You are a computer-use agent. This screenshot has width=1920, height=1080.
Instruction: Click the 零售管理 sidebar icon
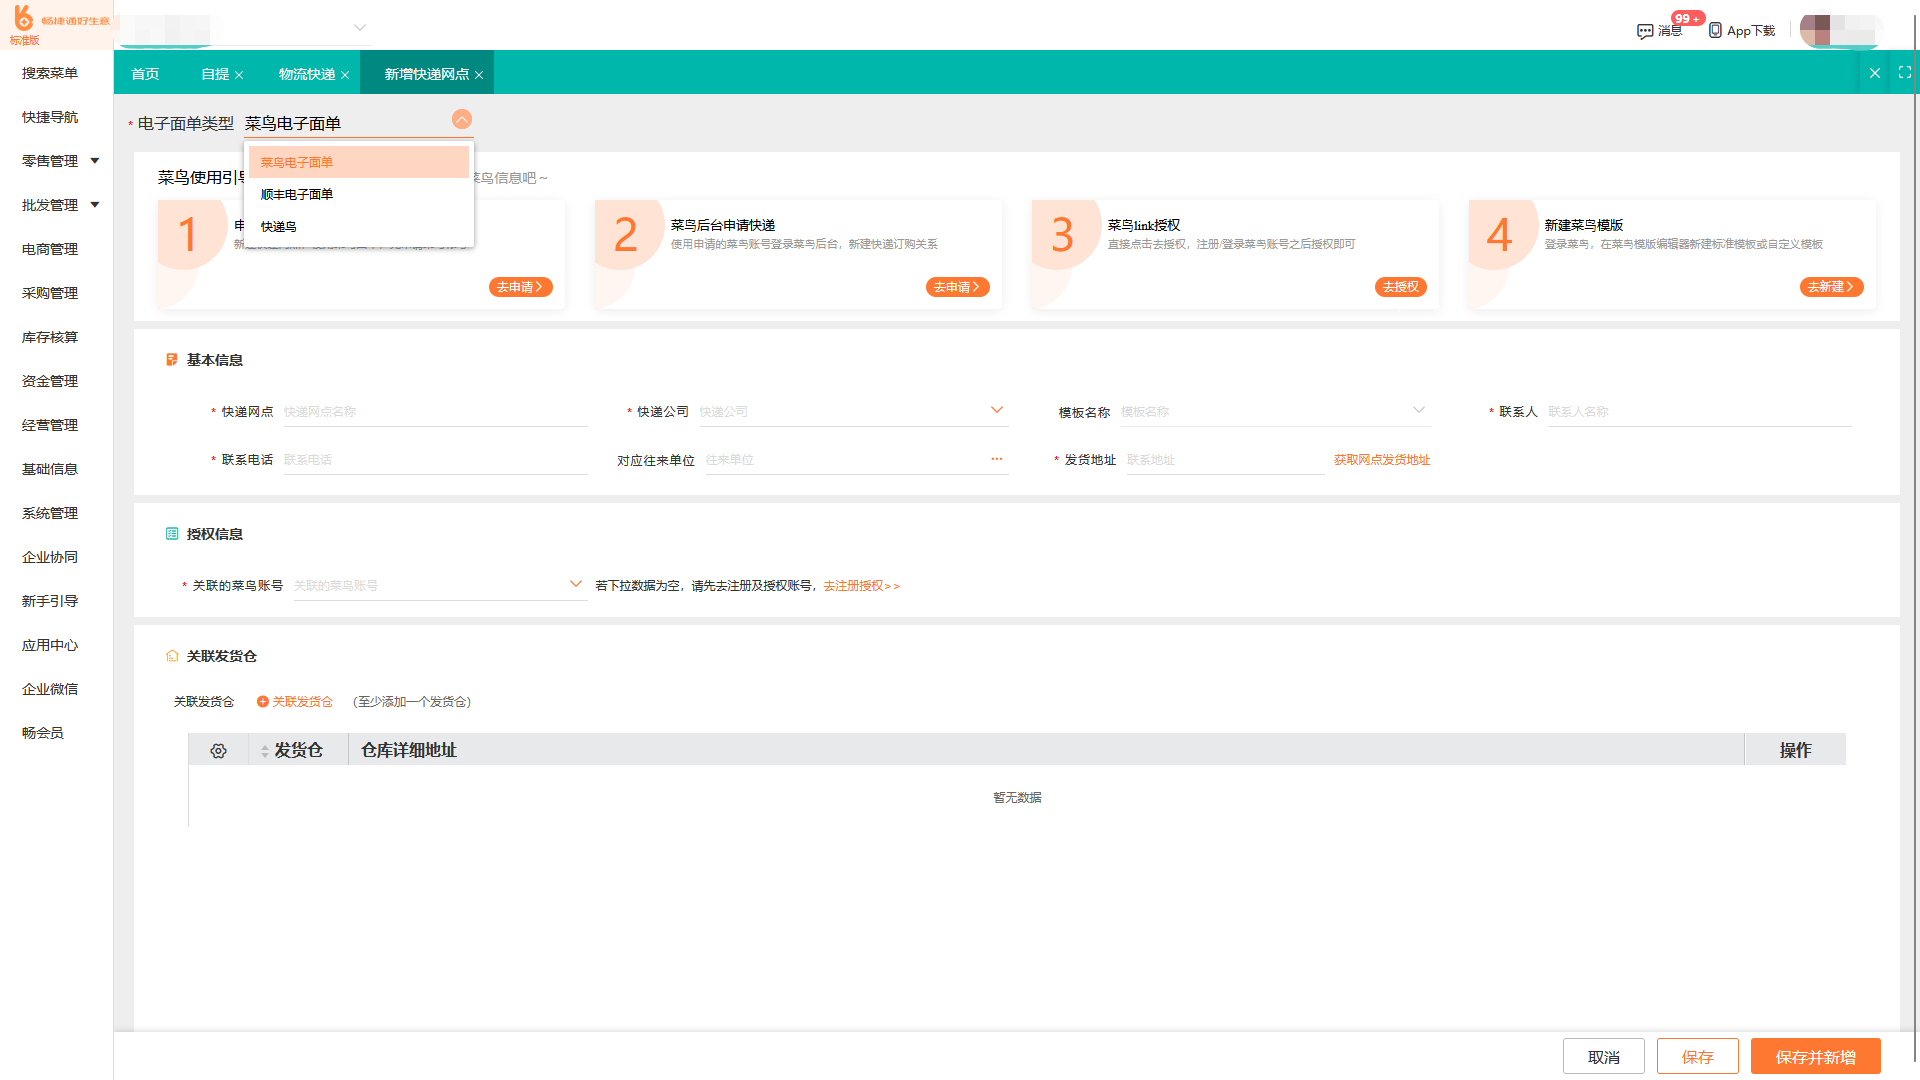(x=54, y=161)
